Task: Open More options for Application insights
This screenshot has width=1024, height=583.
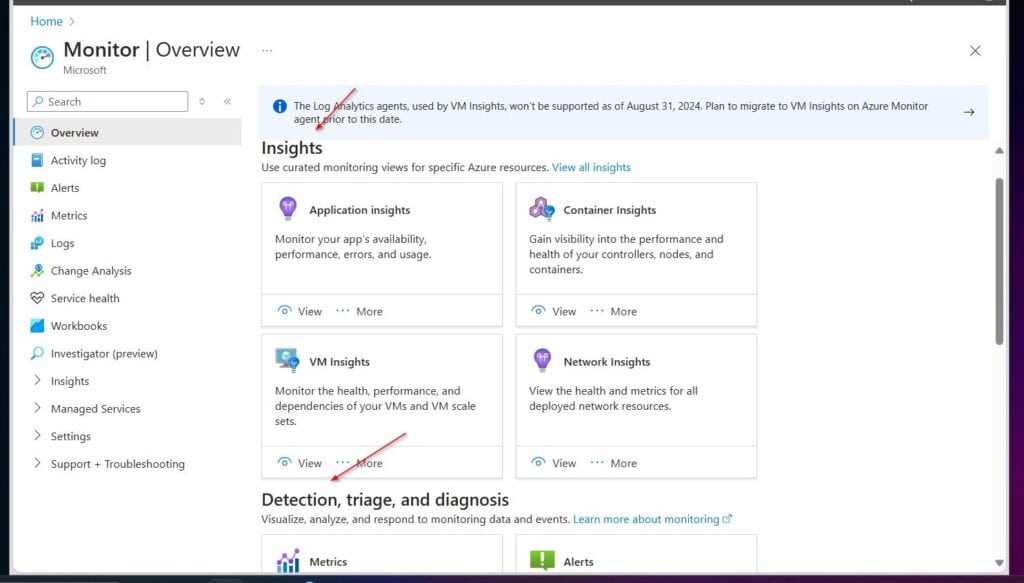Action: 359,311
